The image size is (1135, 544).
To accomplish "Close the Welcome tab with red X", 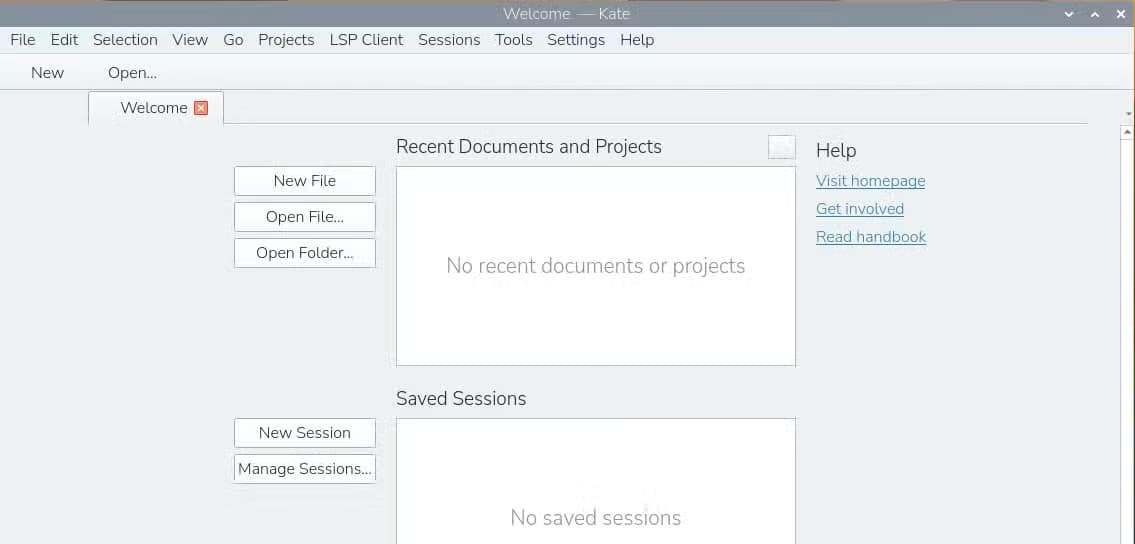I will tap(201, 108).
